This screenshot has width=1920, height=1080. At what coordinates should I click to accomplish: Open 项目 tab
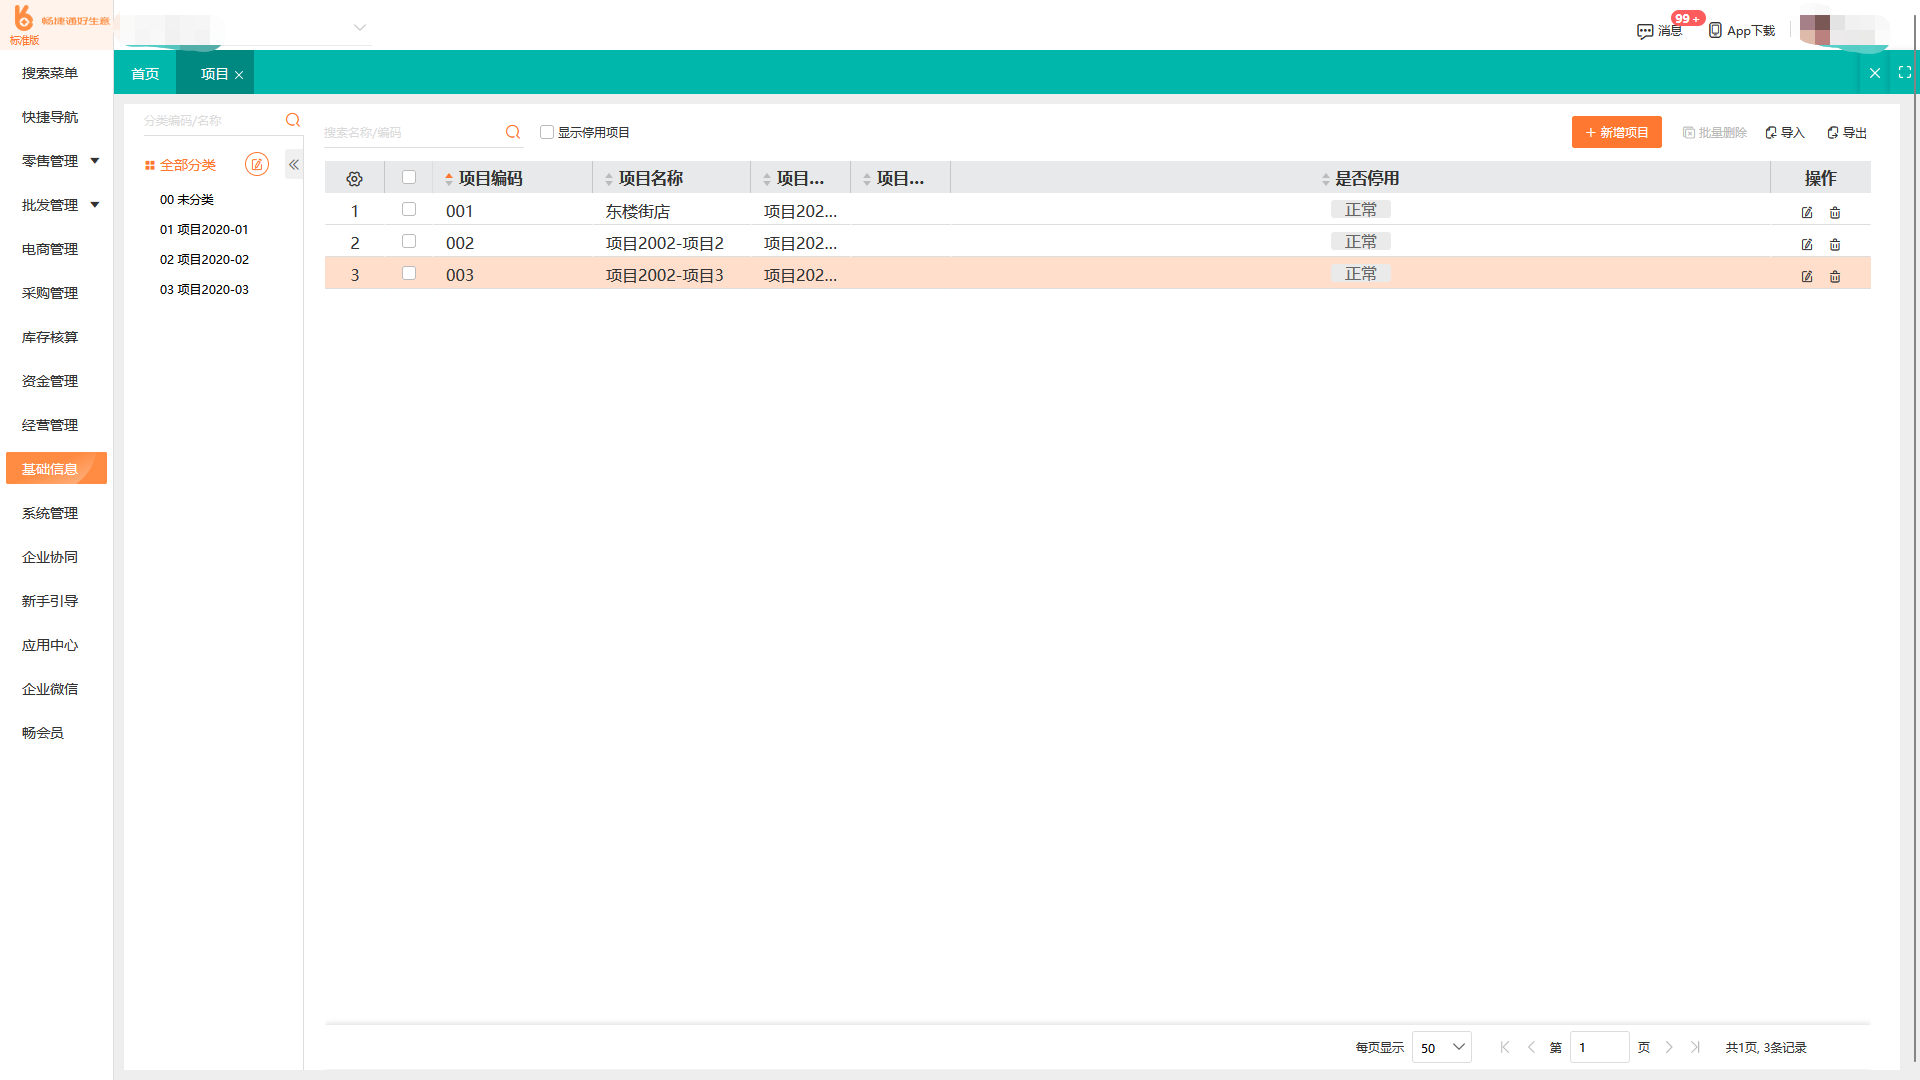214,73
